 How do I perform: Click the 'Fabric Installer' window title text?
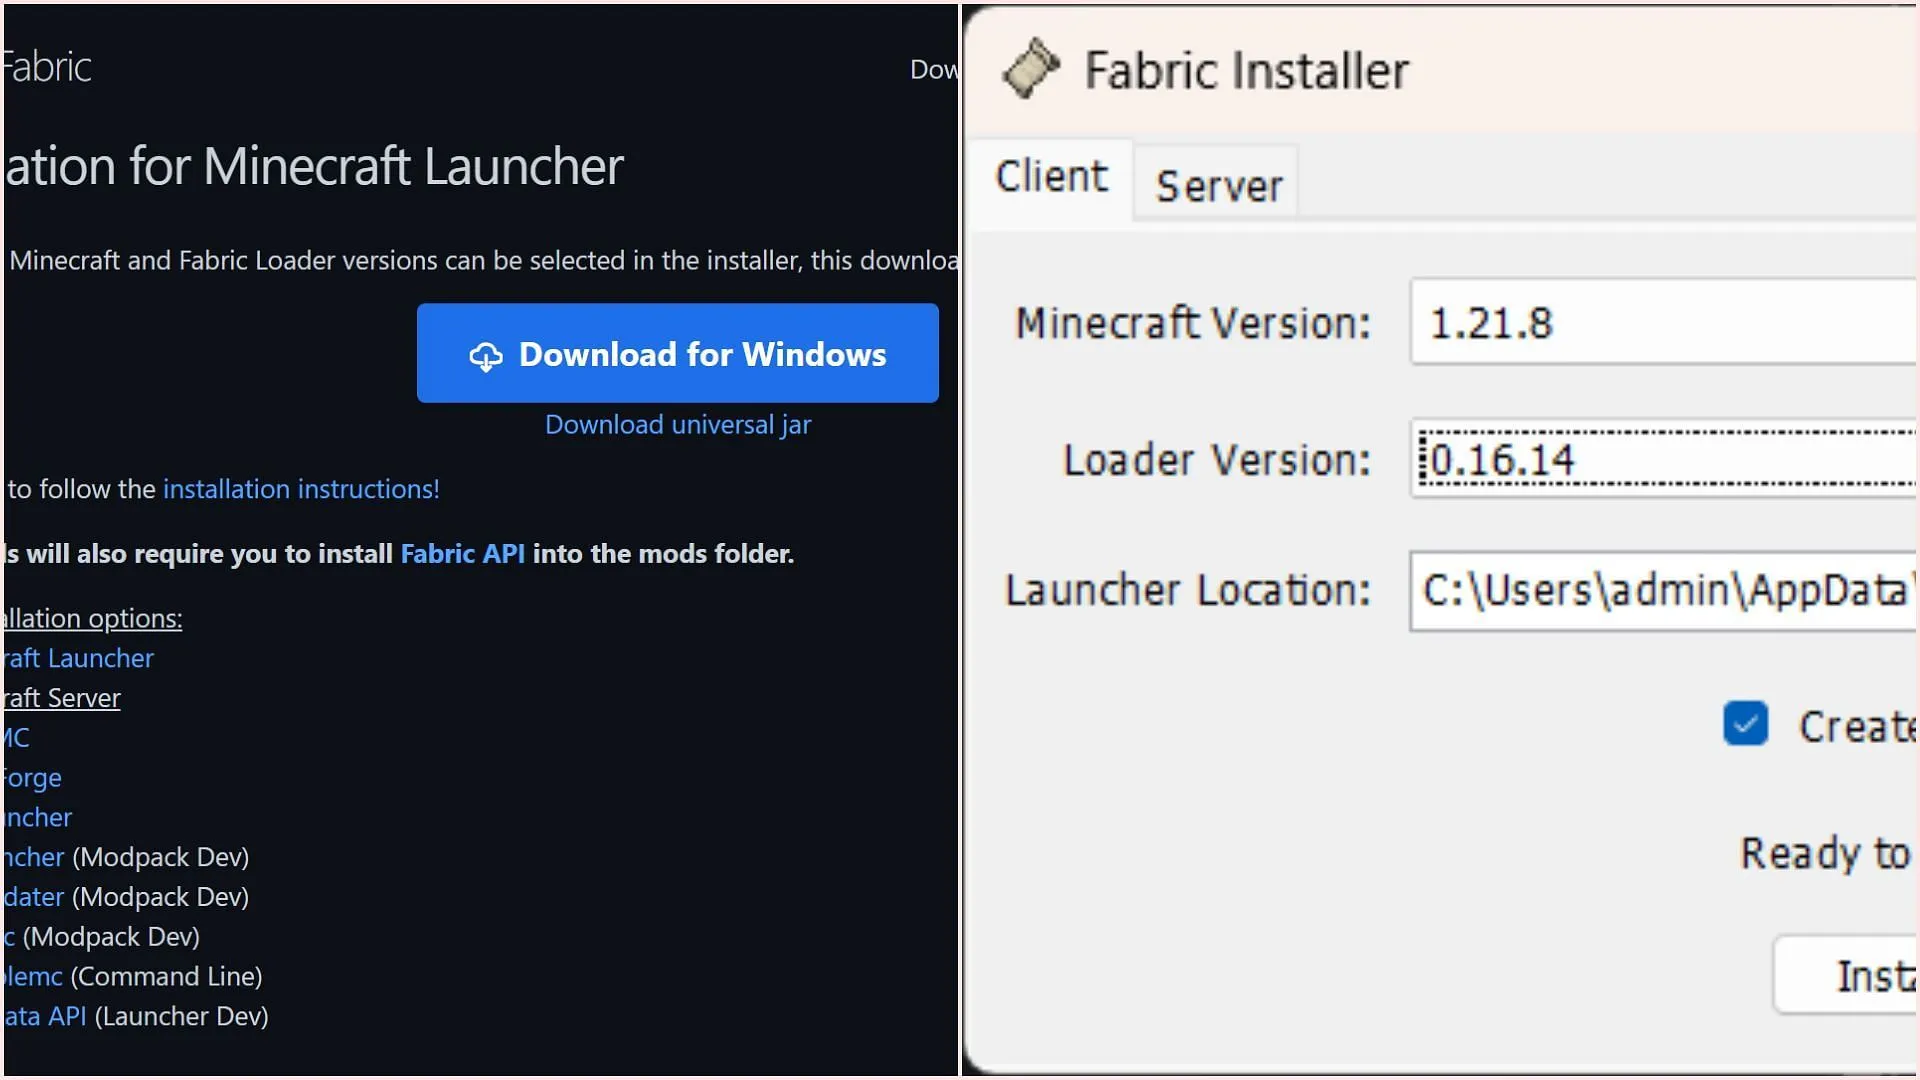pos(1247,70)
